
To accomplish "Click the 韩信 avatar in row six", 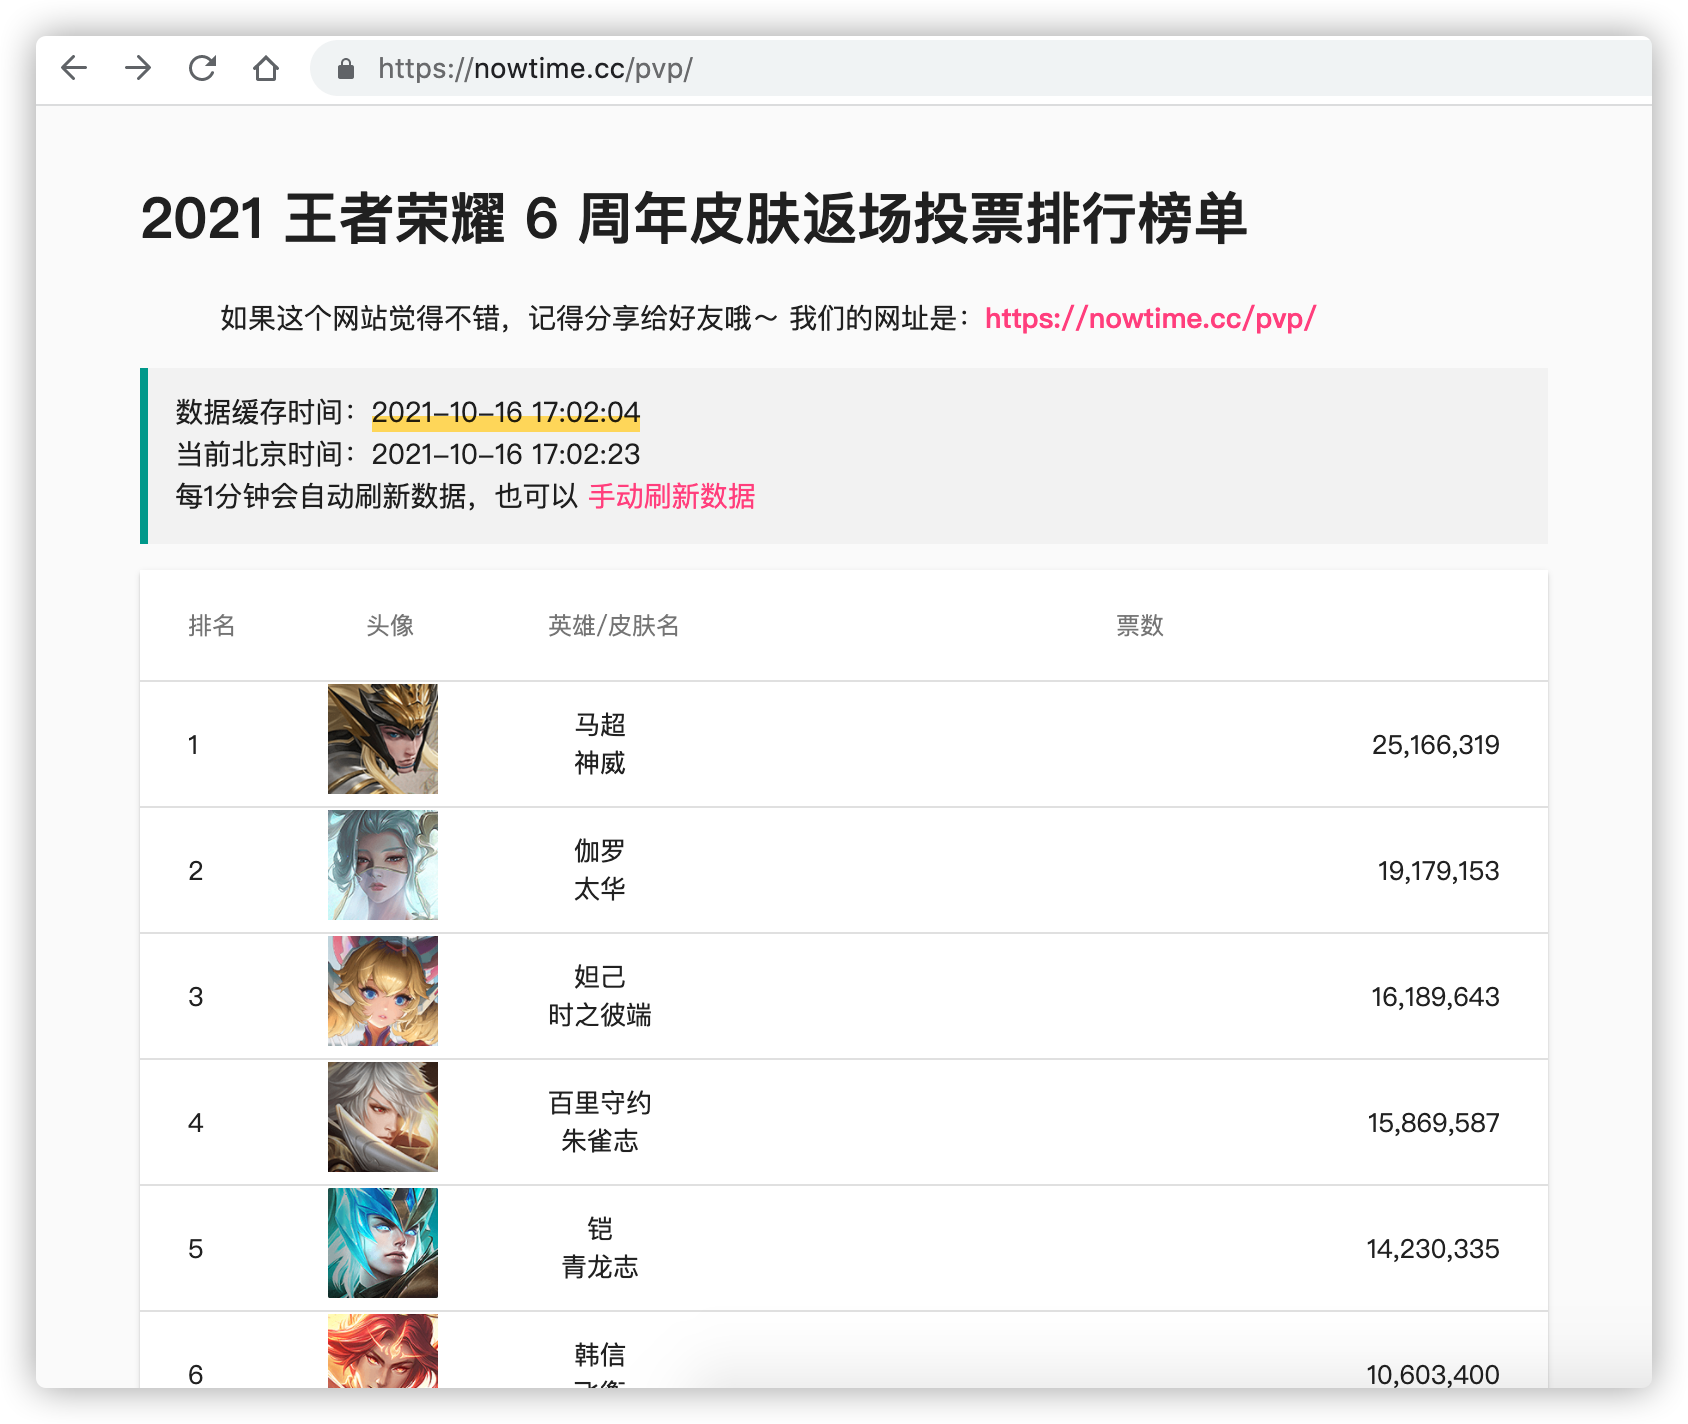I will pos(383,1352).
